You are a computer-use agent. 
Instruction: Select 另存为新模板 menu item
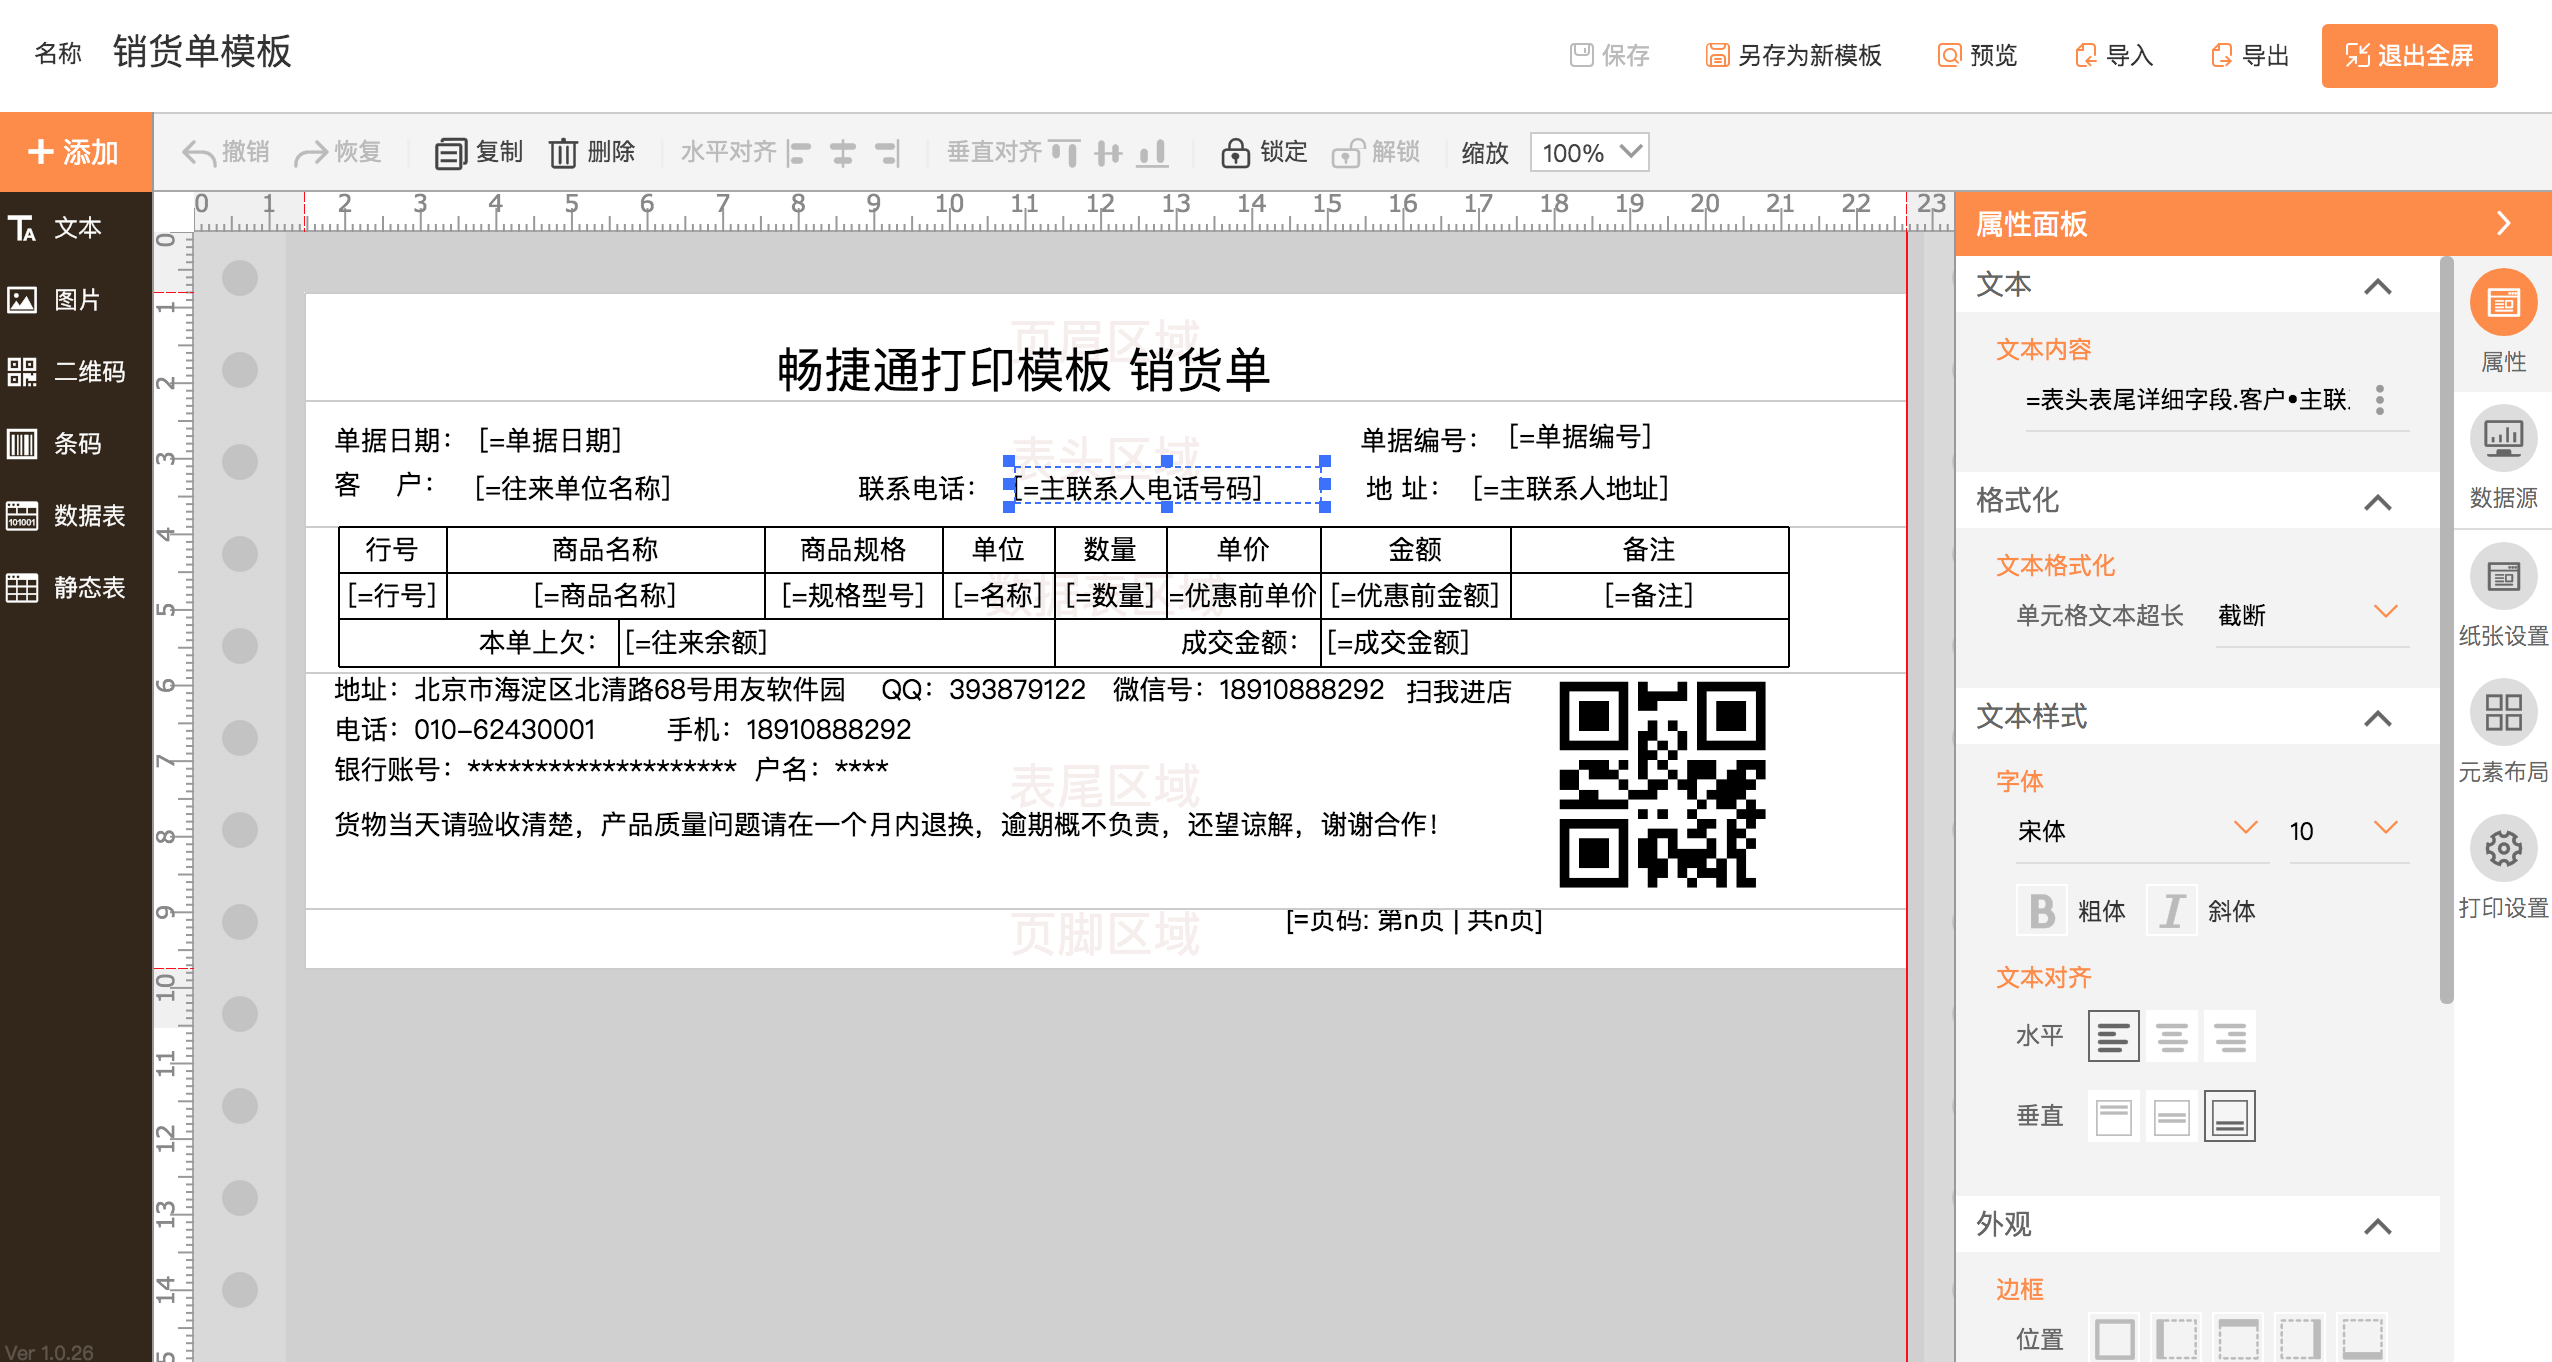click(x=1798, y=52)
